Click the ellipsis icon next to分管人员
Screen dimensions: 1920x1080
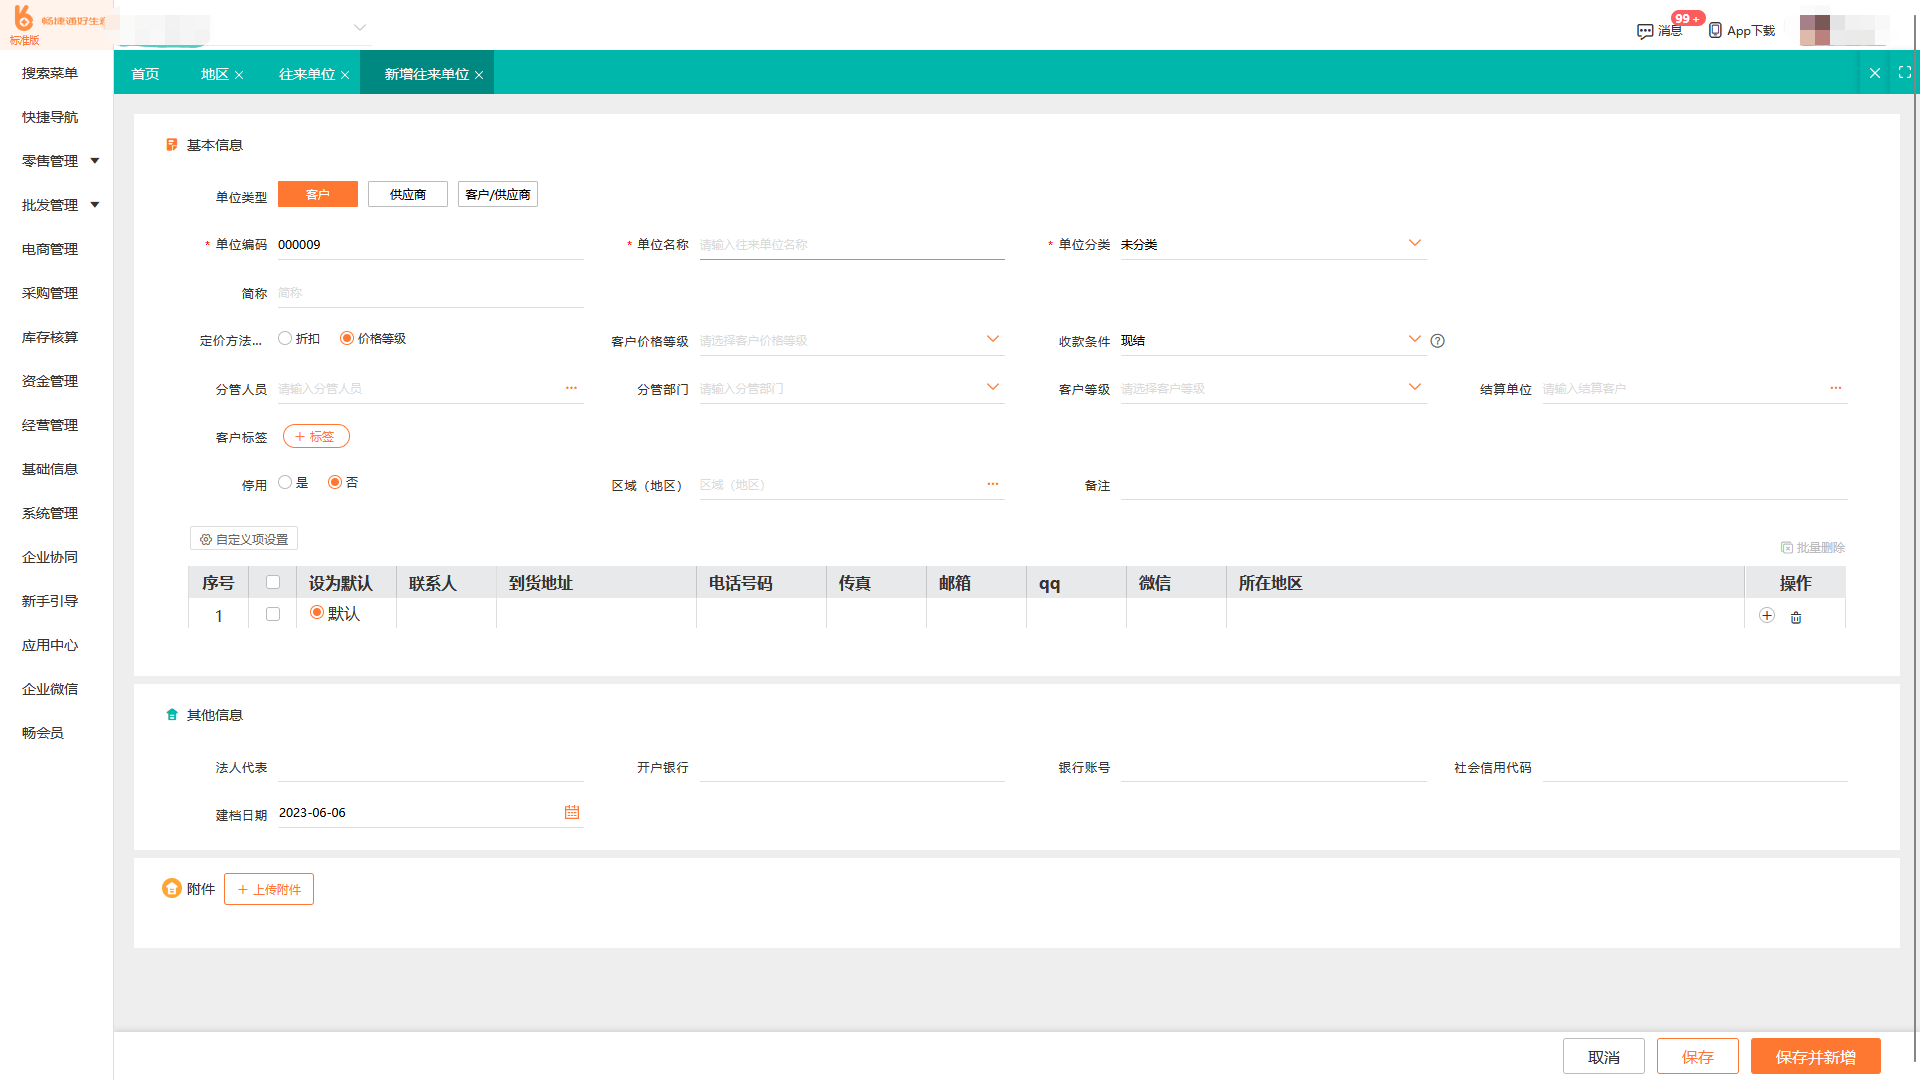tap(570, 388)
